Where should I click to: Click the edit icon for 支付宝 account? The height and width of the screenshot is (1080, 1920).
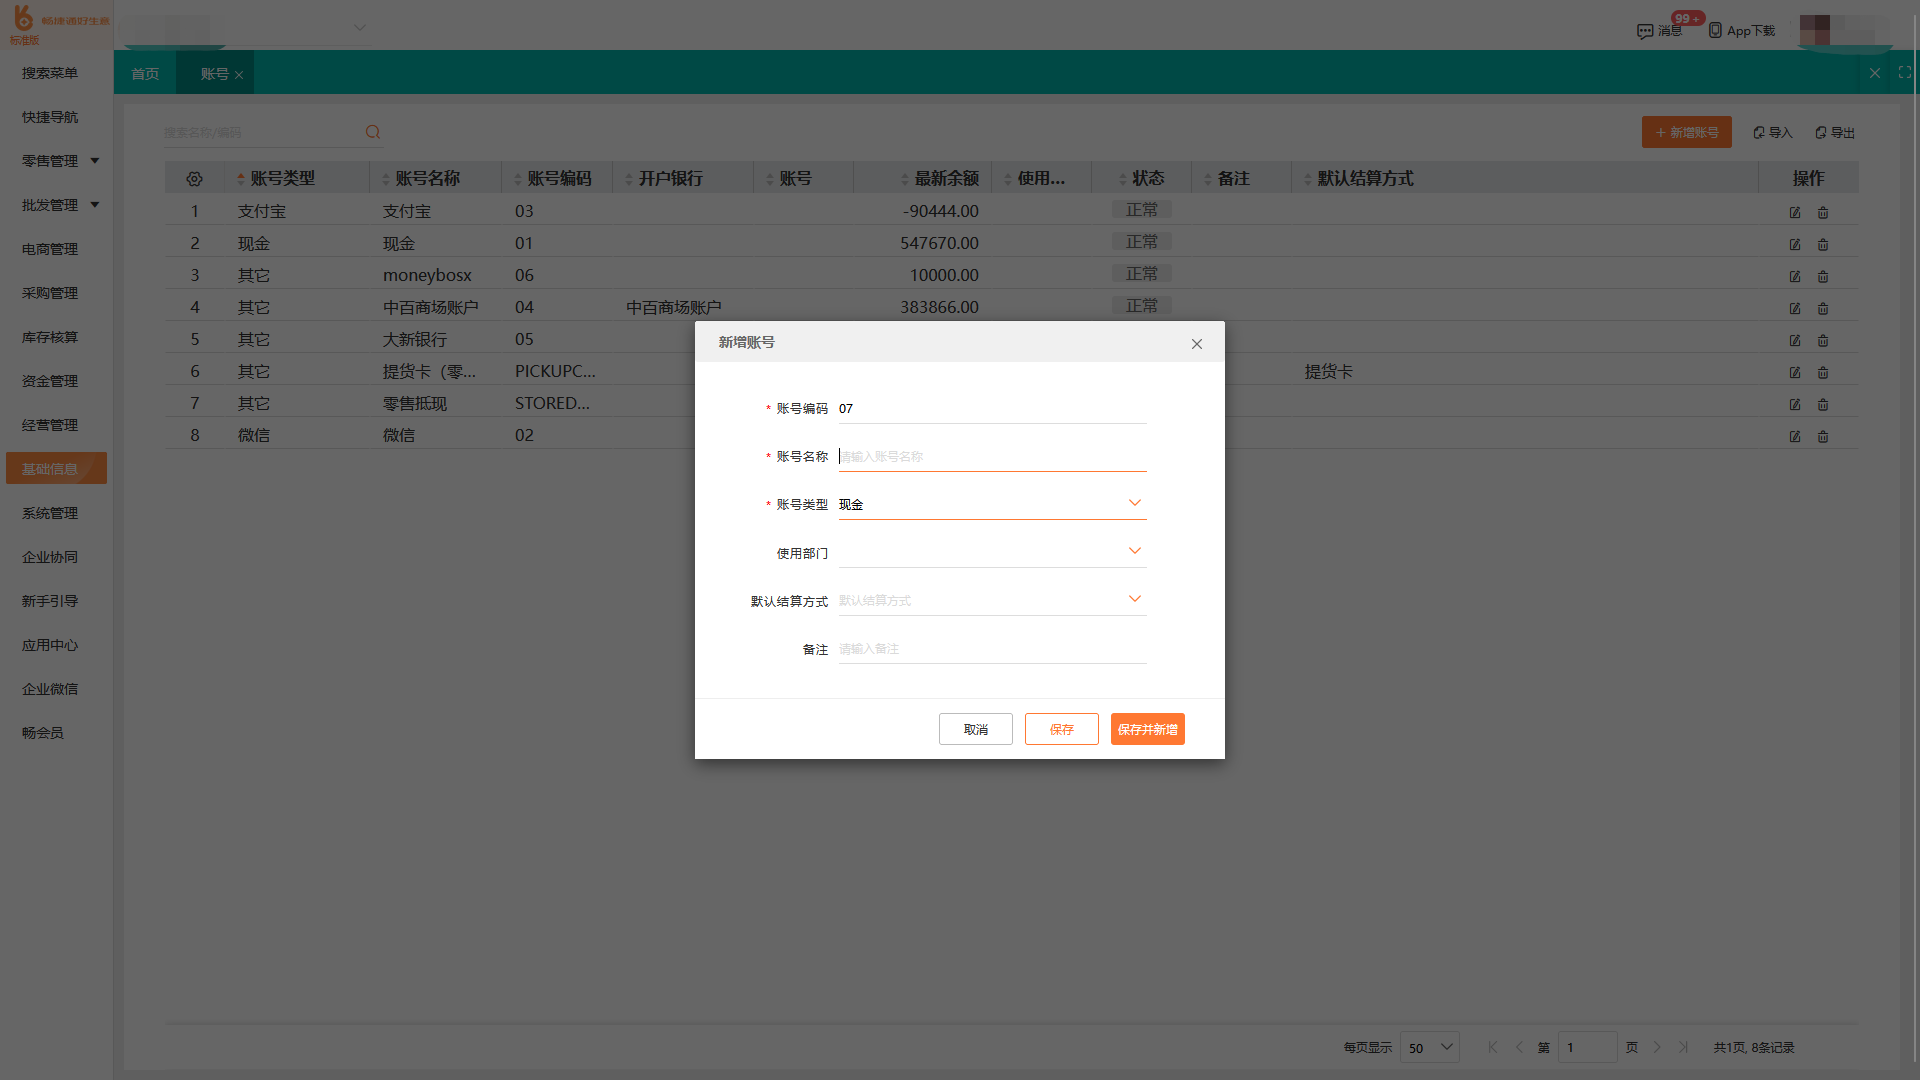(x=1795, y=212)
